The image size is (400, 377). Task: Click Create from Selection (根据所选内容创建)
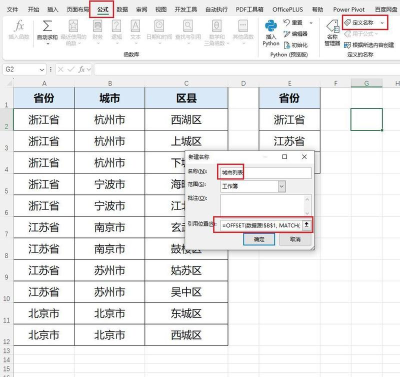pos(369,45)
